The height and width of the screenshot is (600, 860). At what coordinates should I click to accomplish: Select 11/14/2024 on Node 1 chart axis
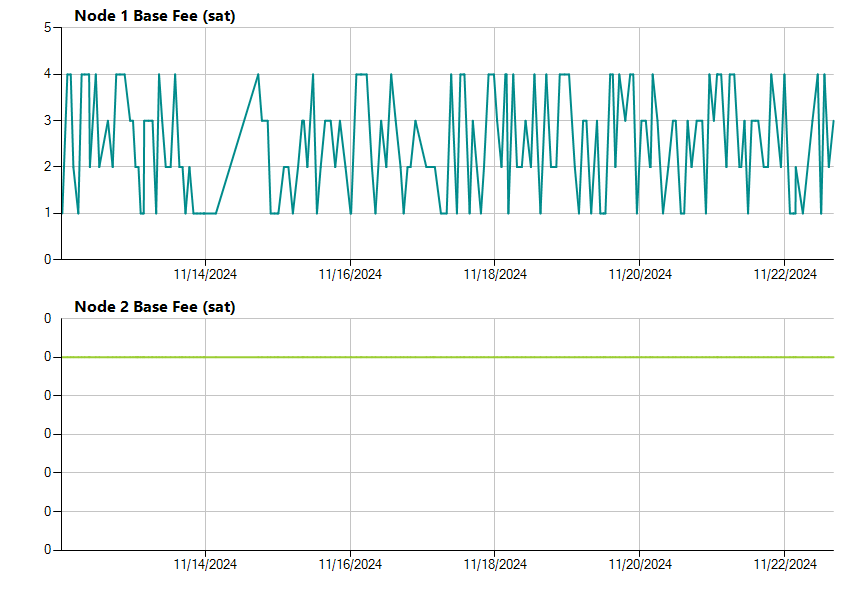coord(205,274)
